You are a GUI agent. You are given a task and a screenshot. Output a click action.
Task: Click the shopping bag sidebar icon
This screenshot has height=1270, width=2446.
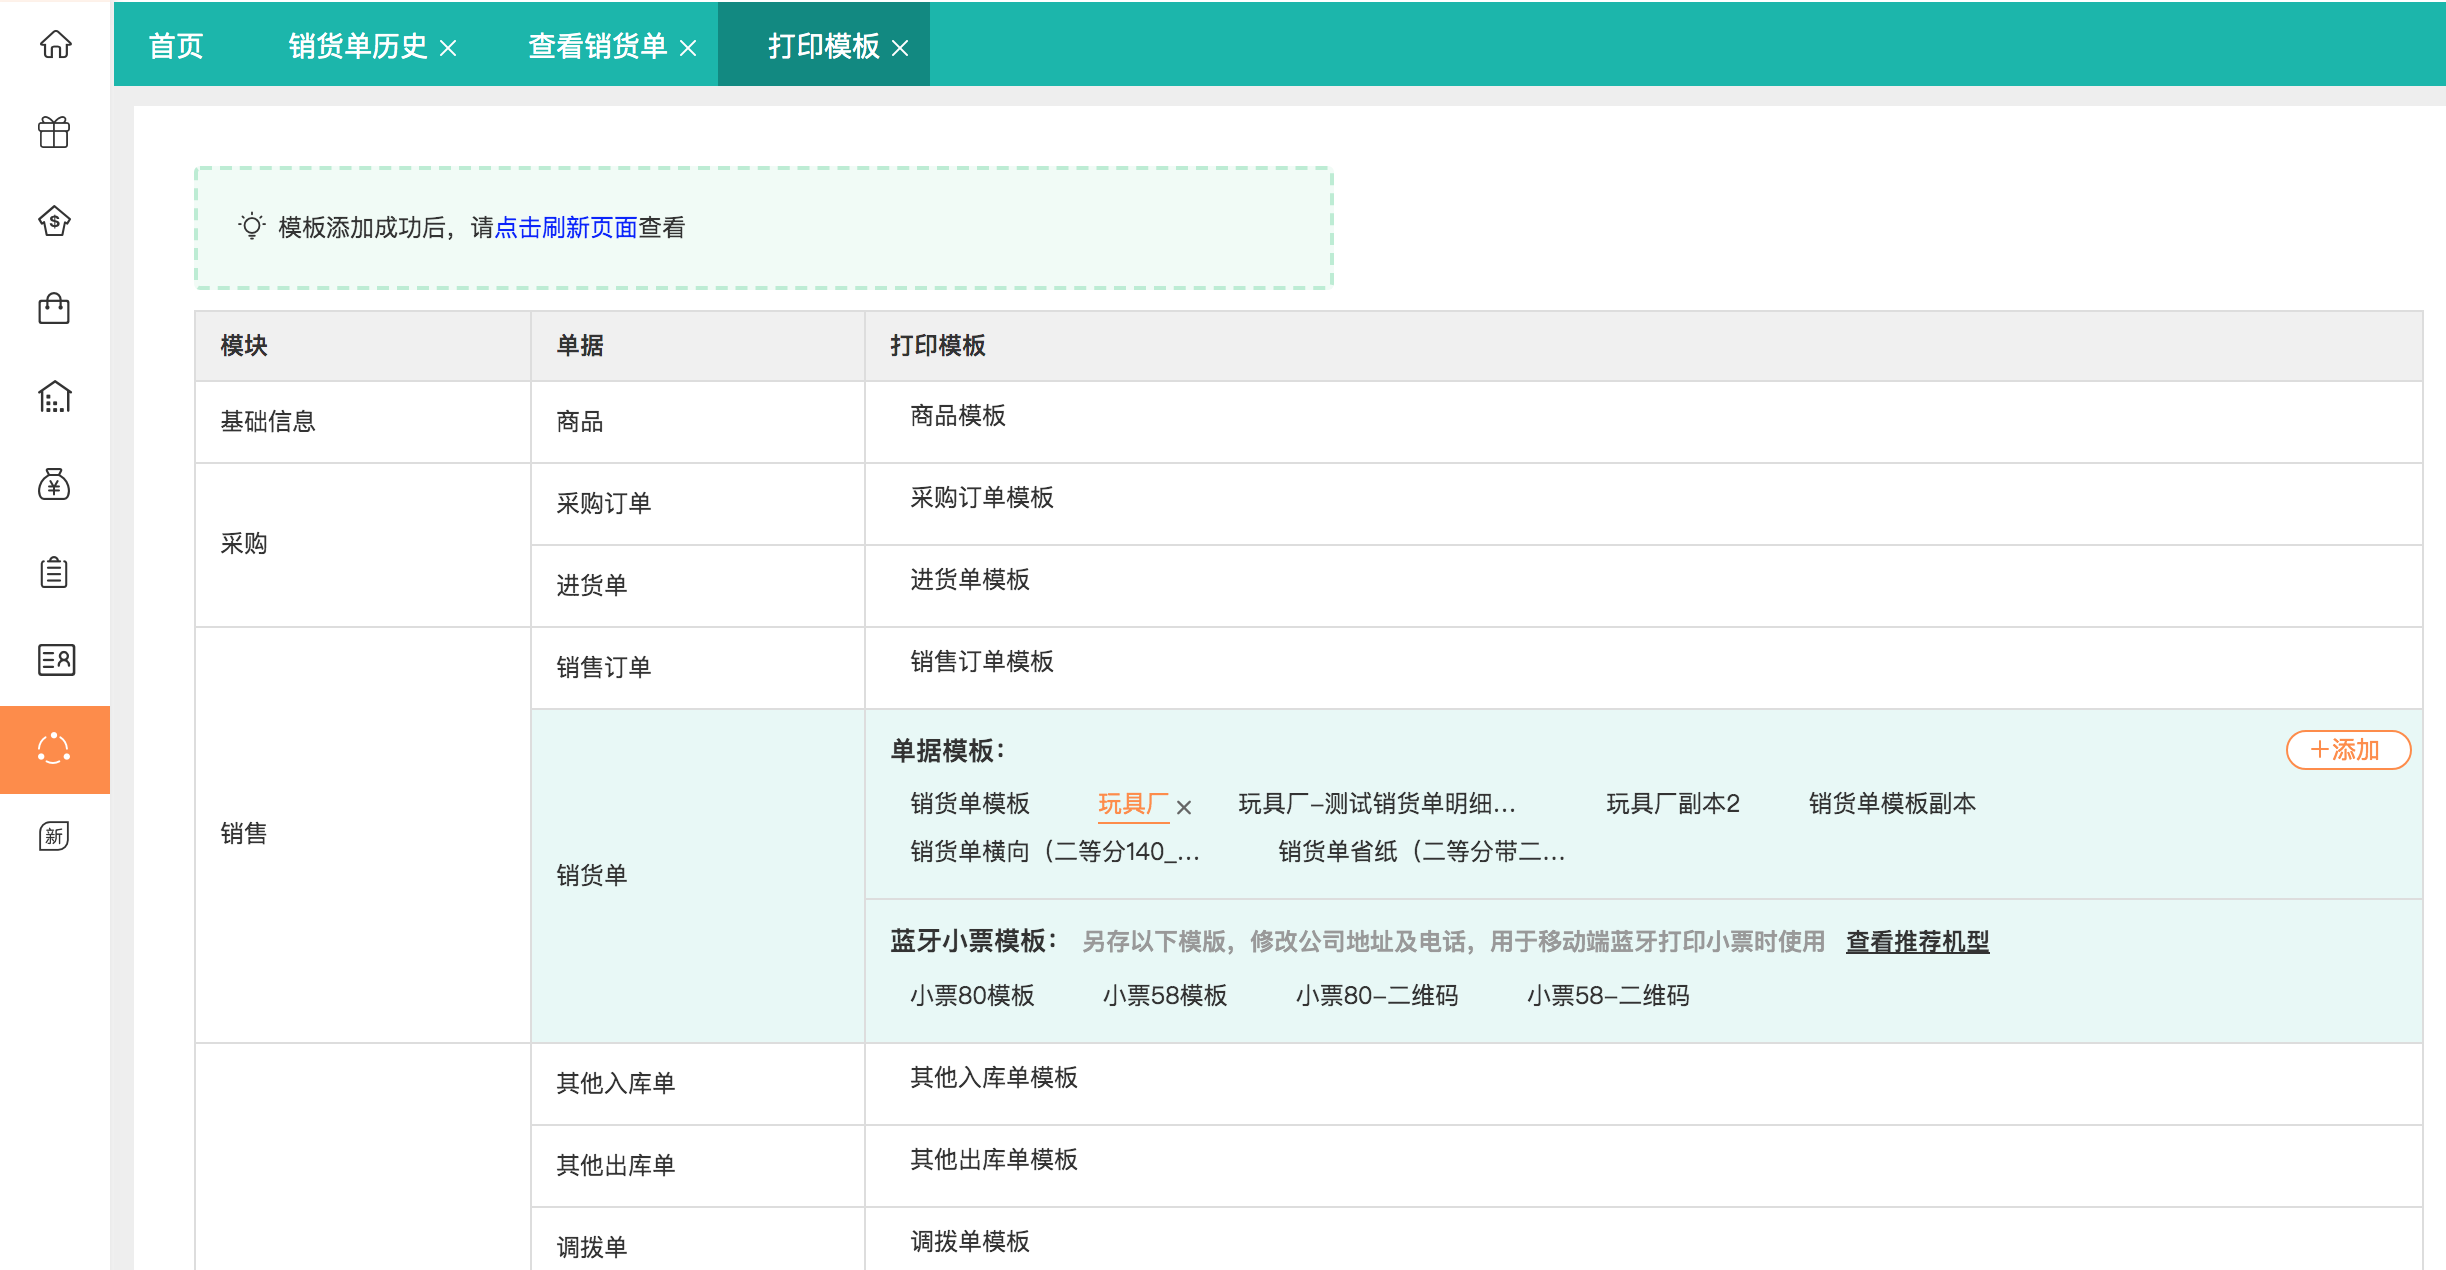[55, 309]
